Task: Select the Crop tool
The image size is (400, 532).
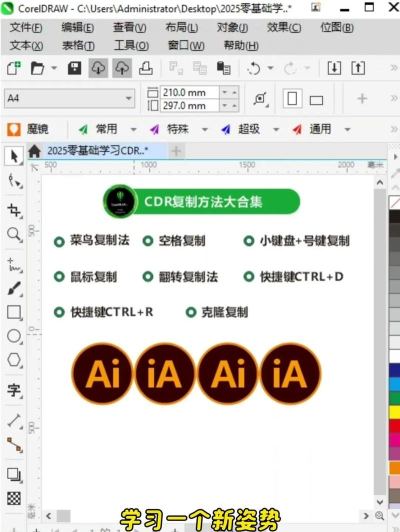Action: (15, 210)
